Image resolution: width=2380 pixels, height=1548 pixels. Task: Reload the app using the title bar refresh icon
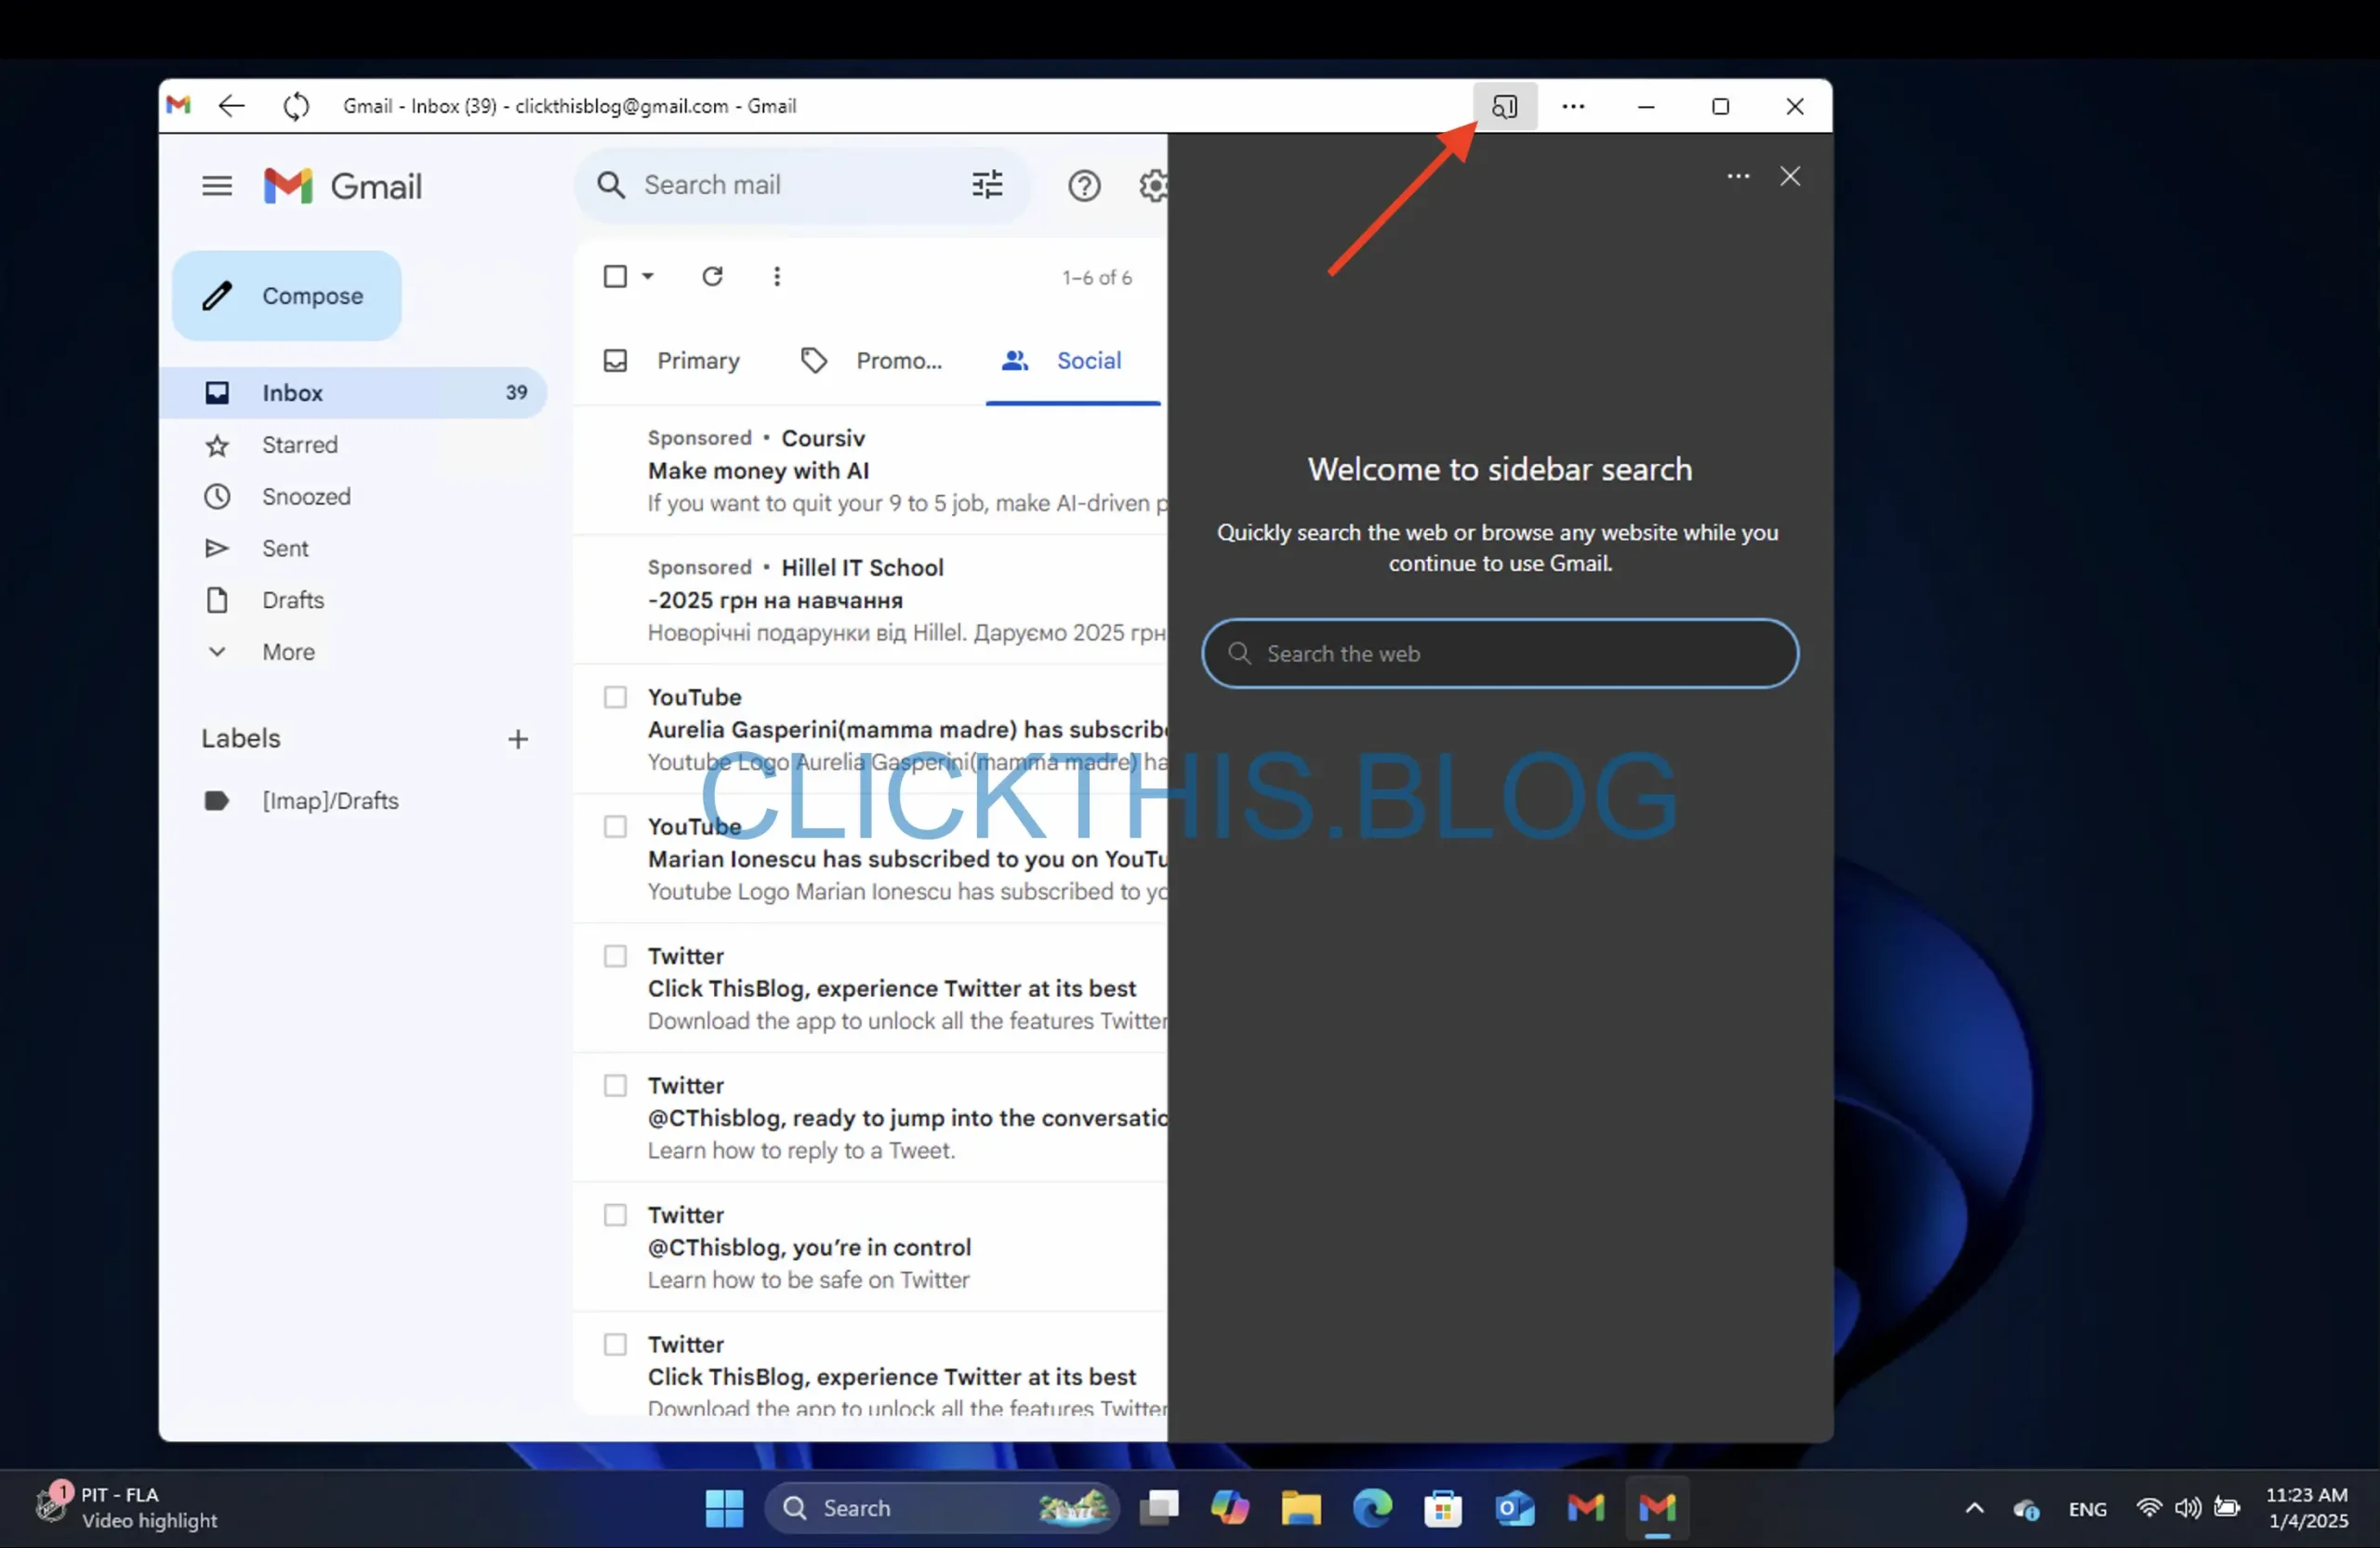point(296,106)
